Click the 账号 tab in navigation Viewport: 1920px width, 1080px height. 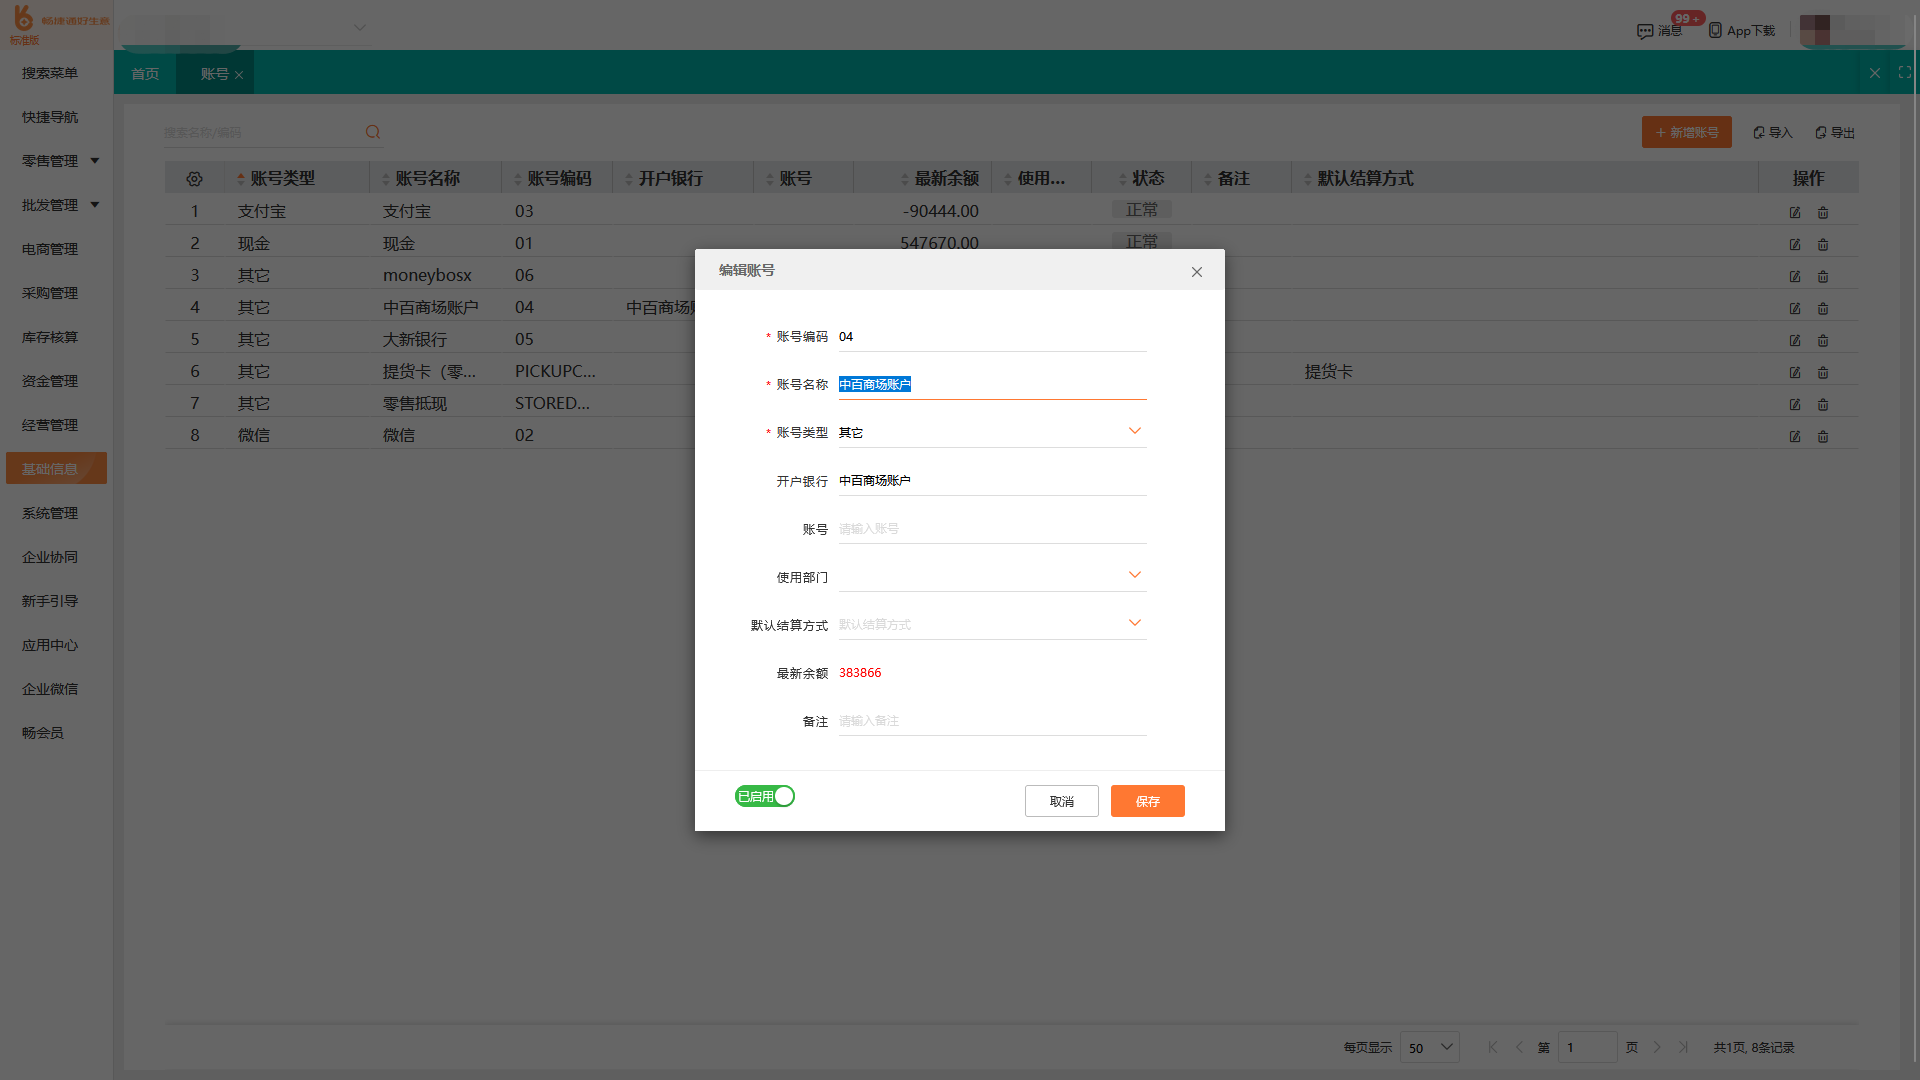tap(214, 73)
